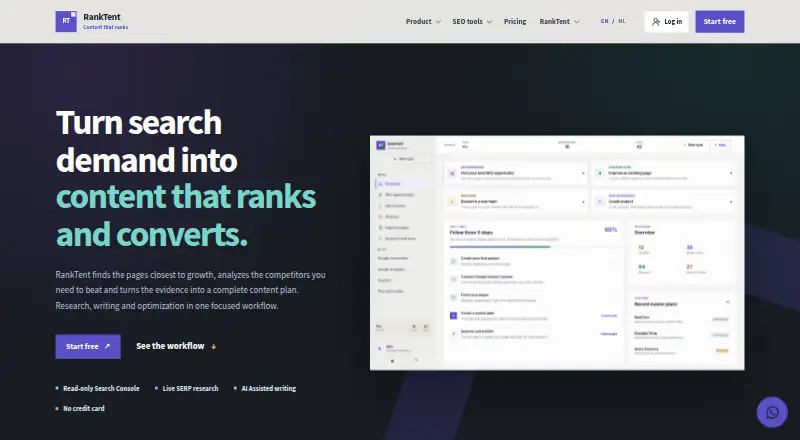The width and height of the screenshot is (800, 440).
Task: Click the Log in button
Action: pos(666,21)
